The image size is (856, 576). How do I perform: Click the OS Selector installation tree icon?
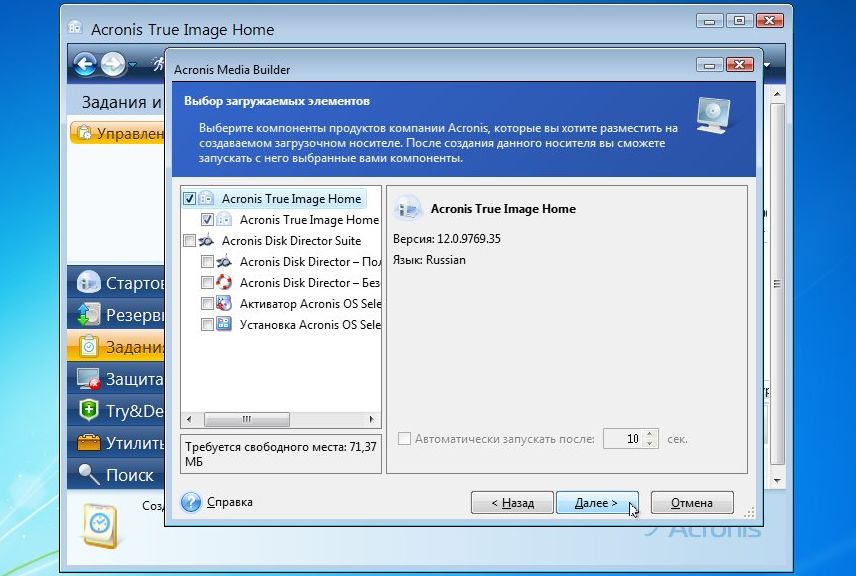[224, 324]
